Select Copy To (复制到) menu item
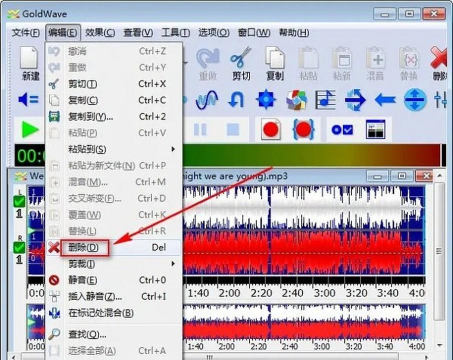 pos(114,117)
